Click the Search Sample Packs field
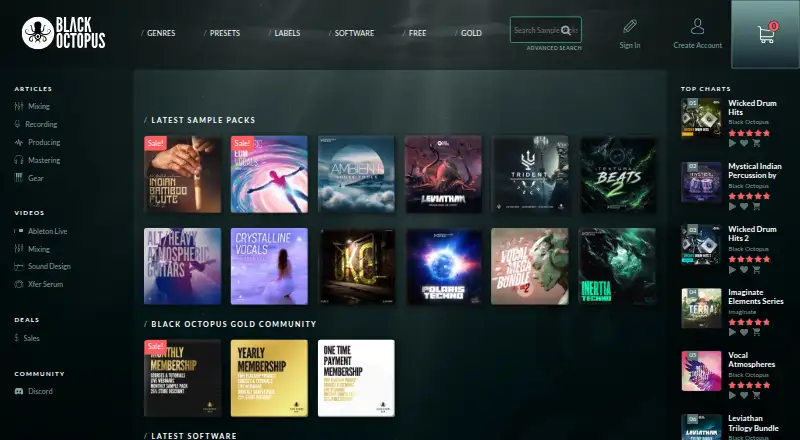This screenshot has height=440, width=800. tap(545, 30)
